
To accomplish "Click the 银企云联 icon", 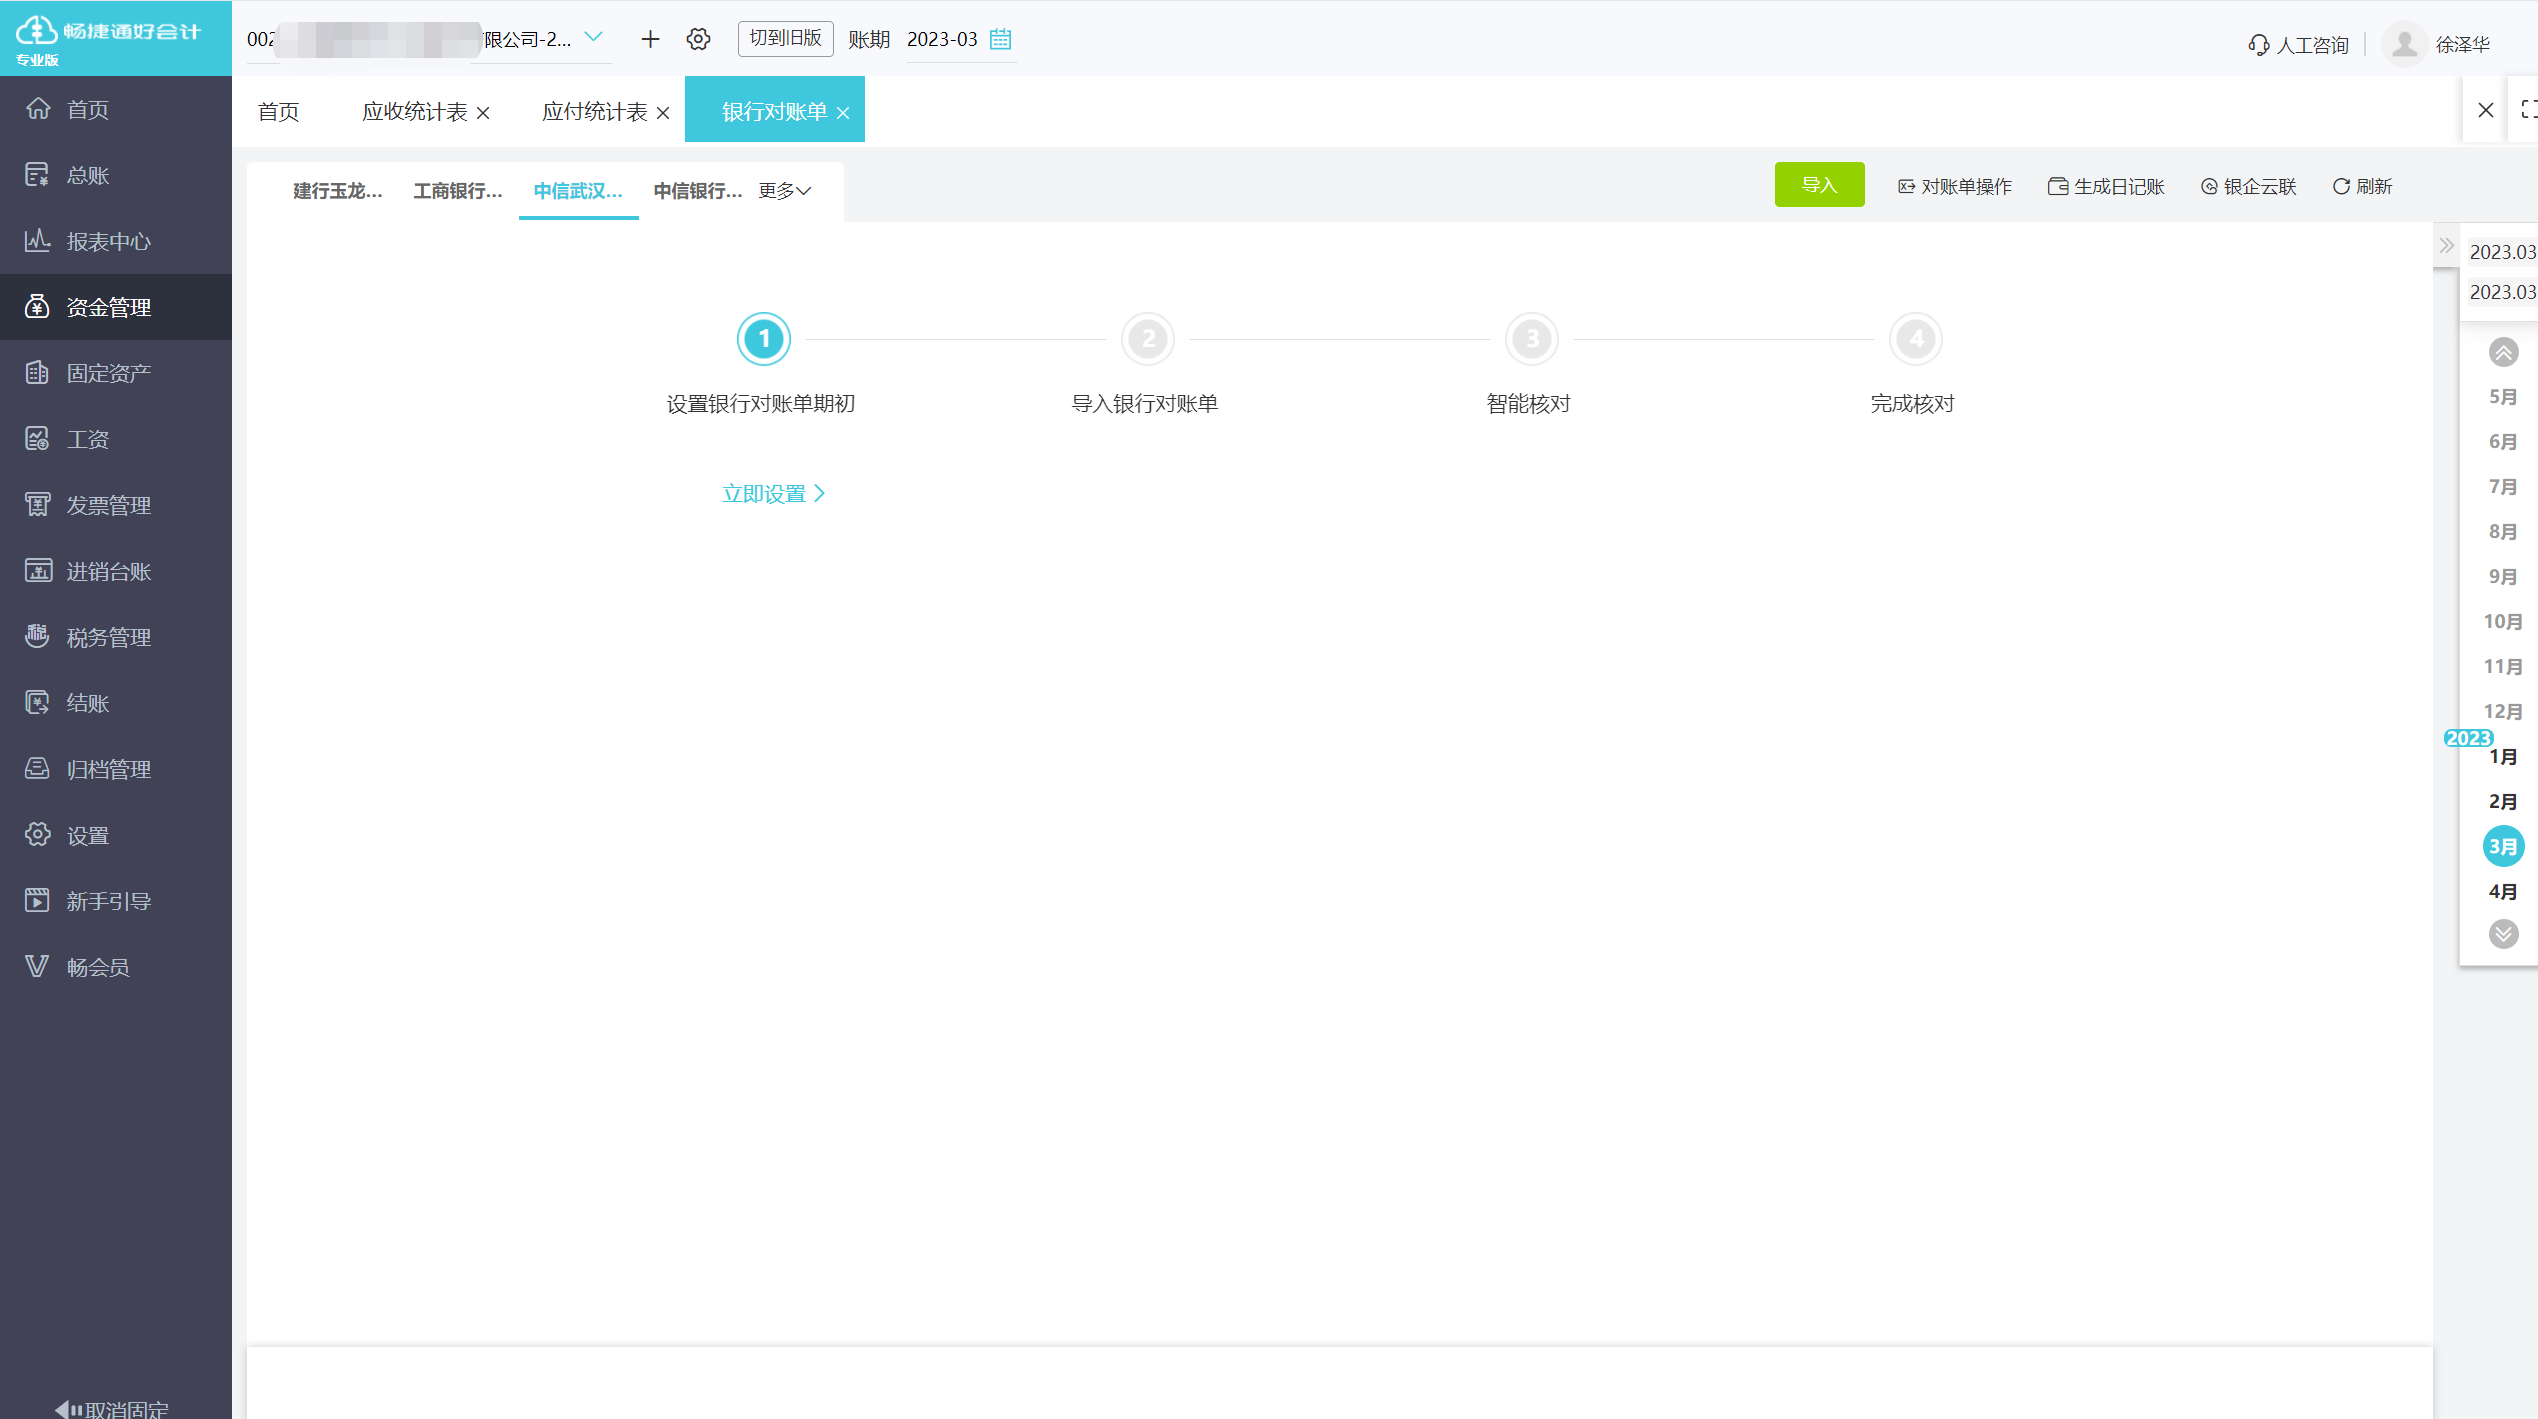I will point(2249,187).
